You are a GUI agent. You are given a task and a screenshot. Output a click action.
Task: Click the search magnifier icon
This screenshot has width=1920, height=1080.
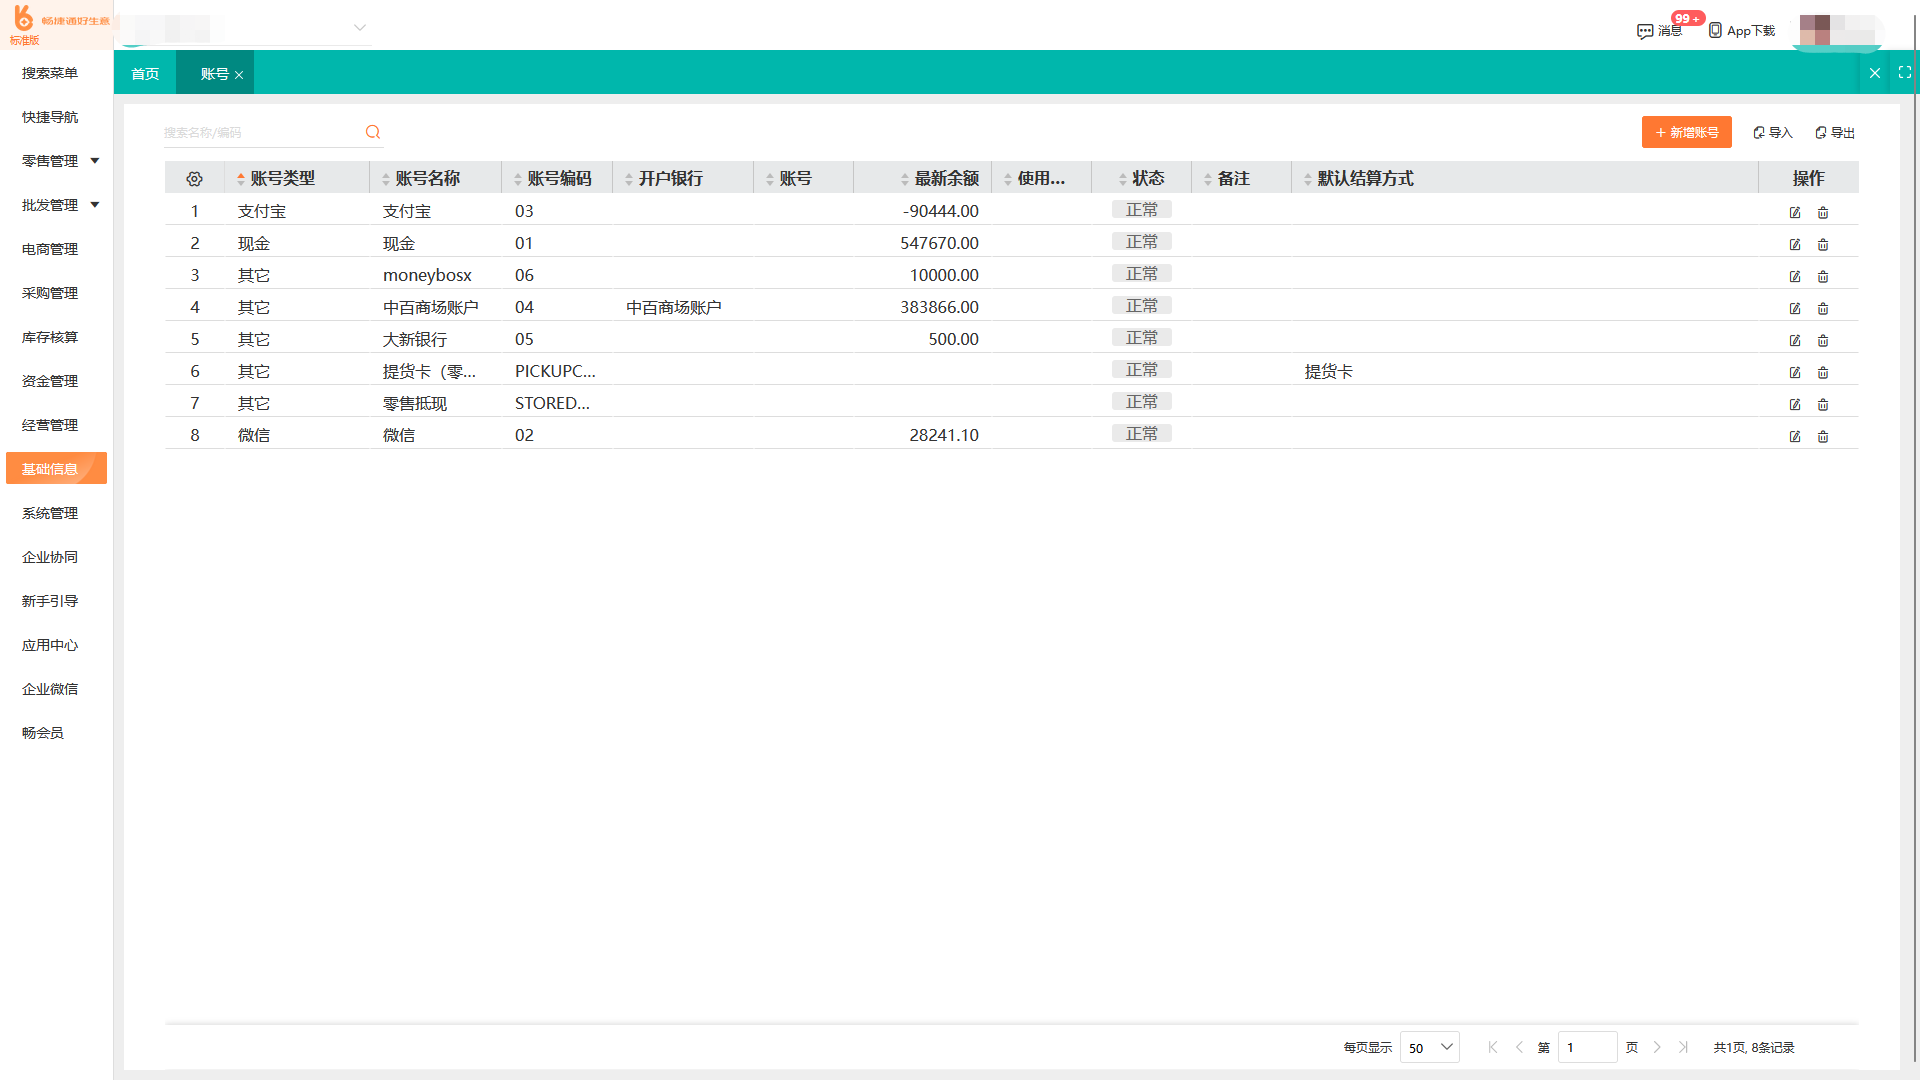click(373, 131)
